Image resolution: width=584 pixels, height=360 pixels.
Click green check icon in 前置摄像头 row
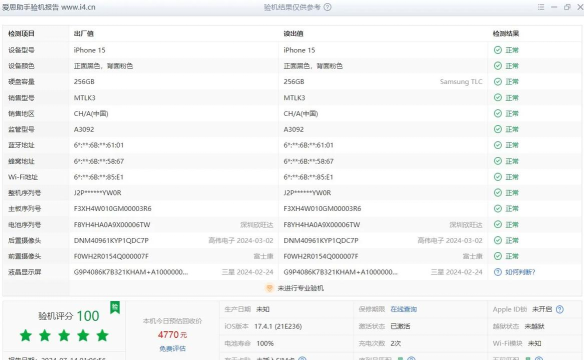(498, 256)
